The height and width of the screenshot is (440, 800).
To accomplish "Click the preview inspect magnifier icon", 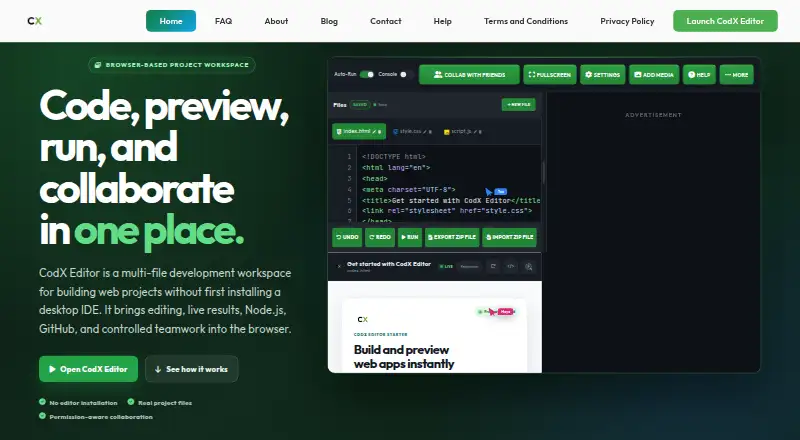I will [529, 266].
